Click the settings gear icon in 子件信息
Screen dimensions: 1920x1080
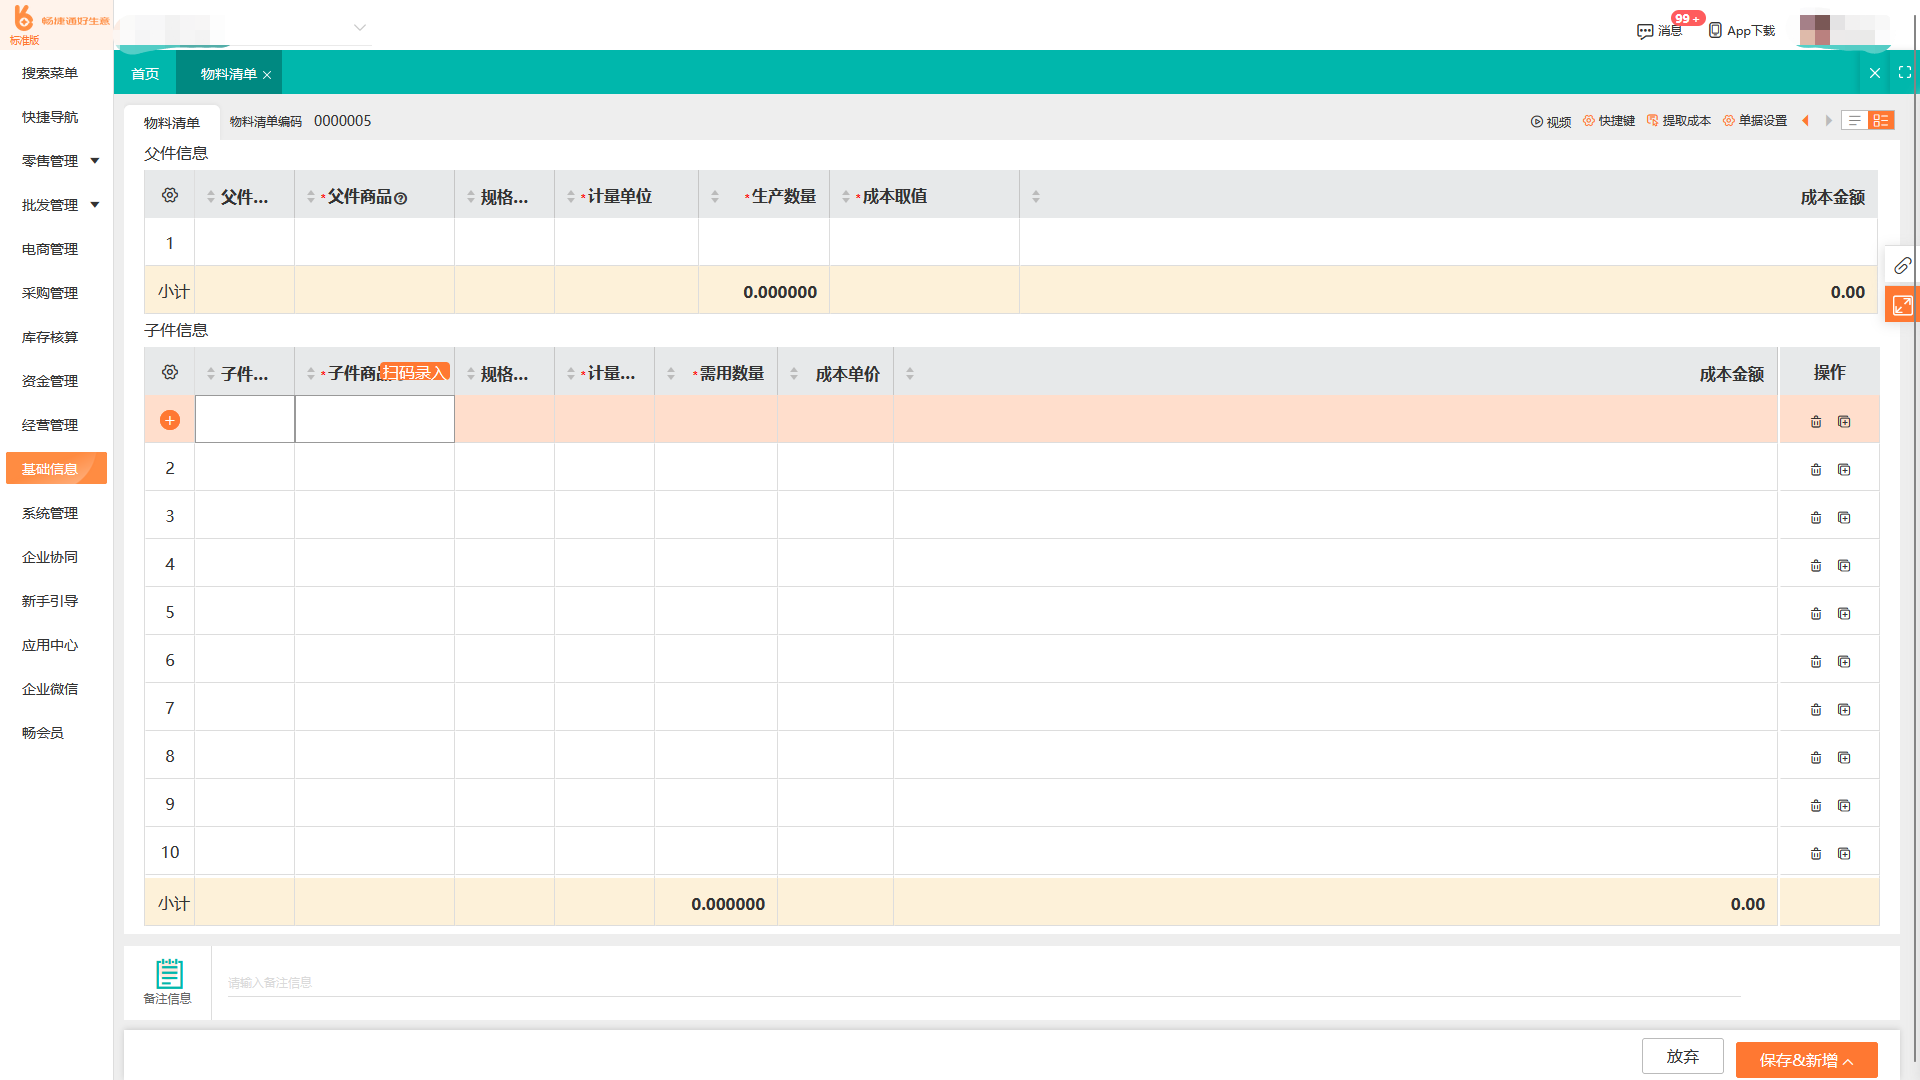(169, 372)
